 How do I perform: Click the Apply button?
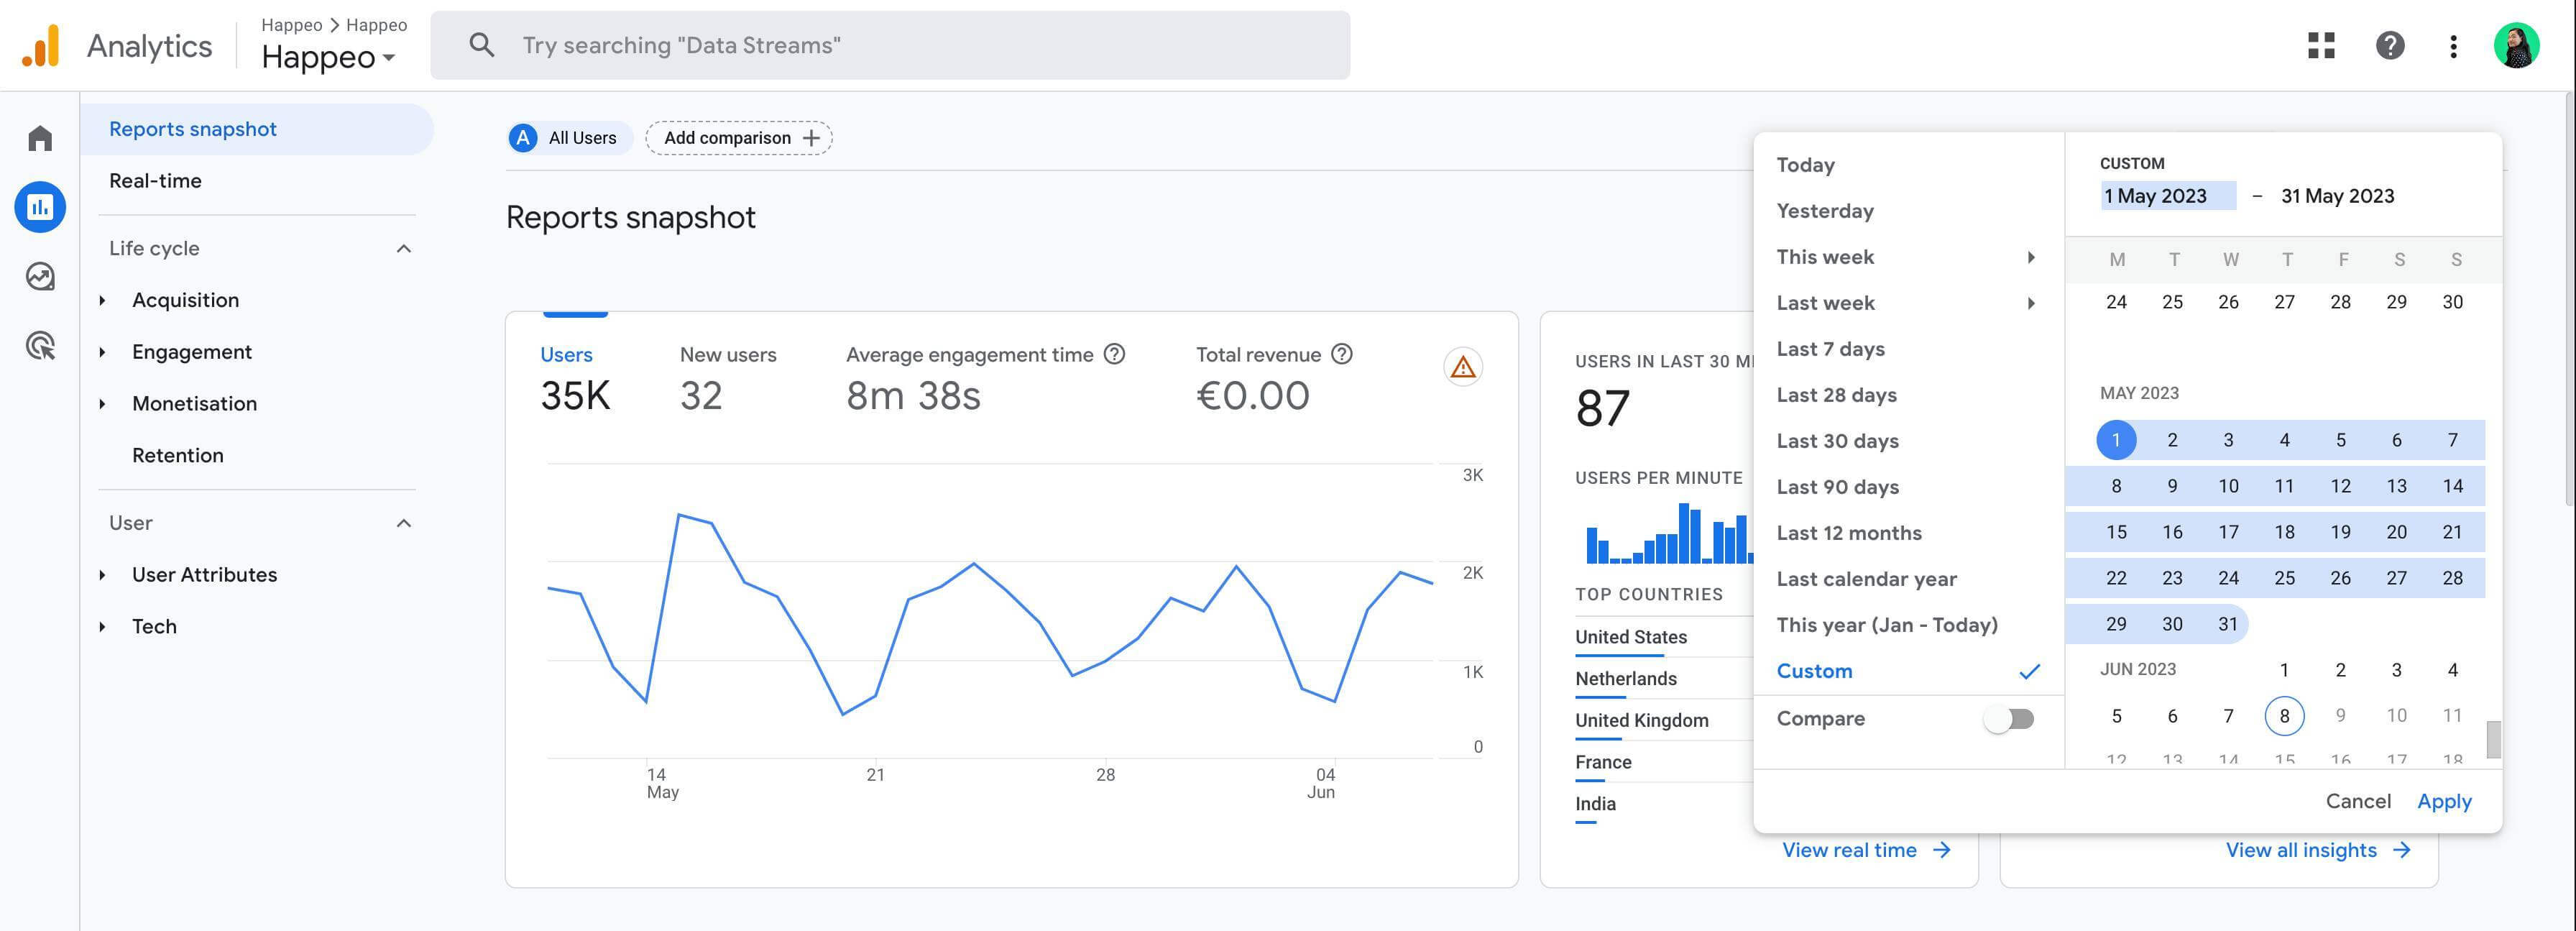(x=2443, y=801)
